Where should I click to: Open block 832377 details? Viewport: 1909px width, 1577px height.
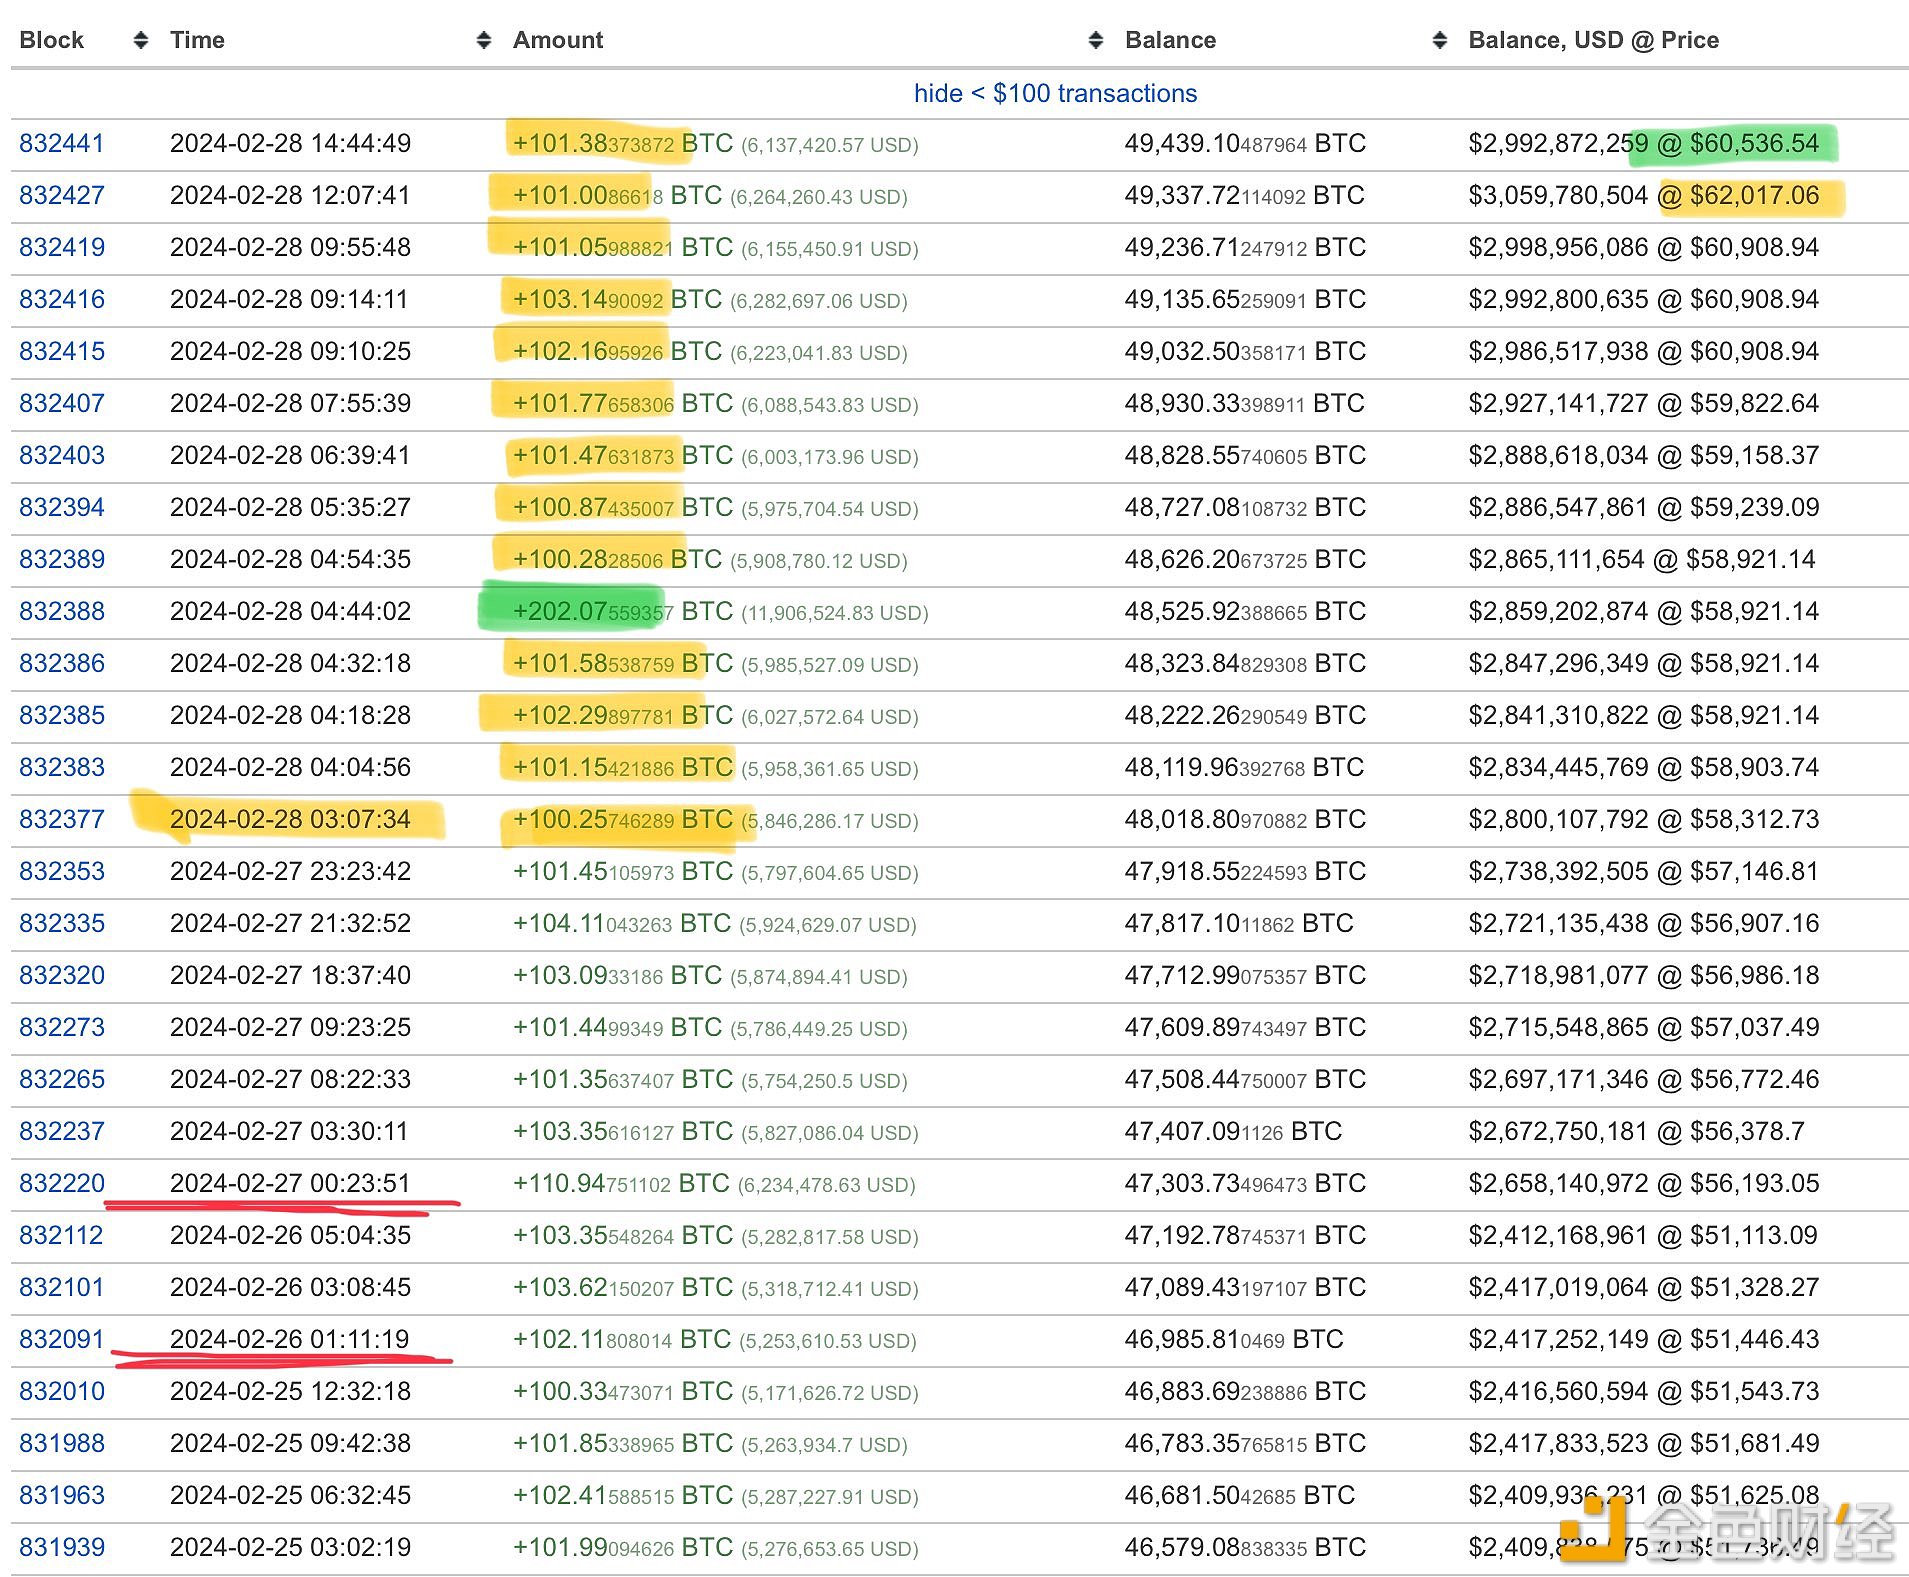pos(61,820)
